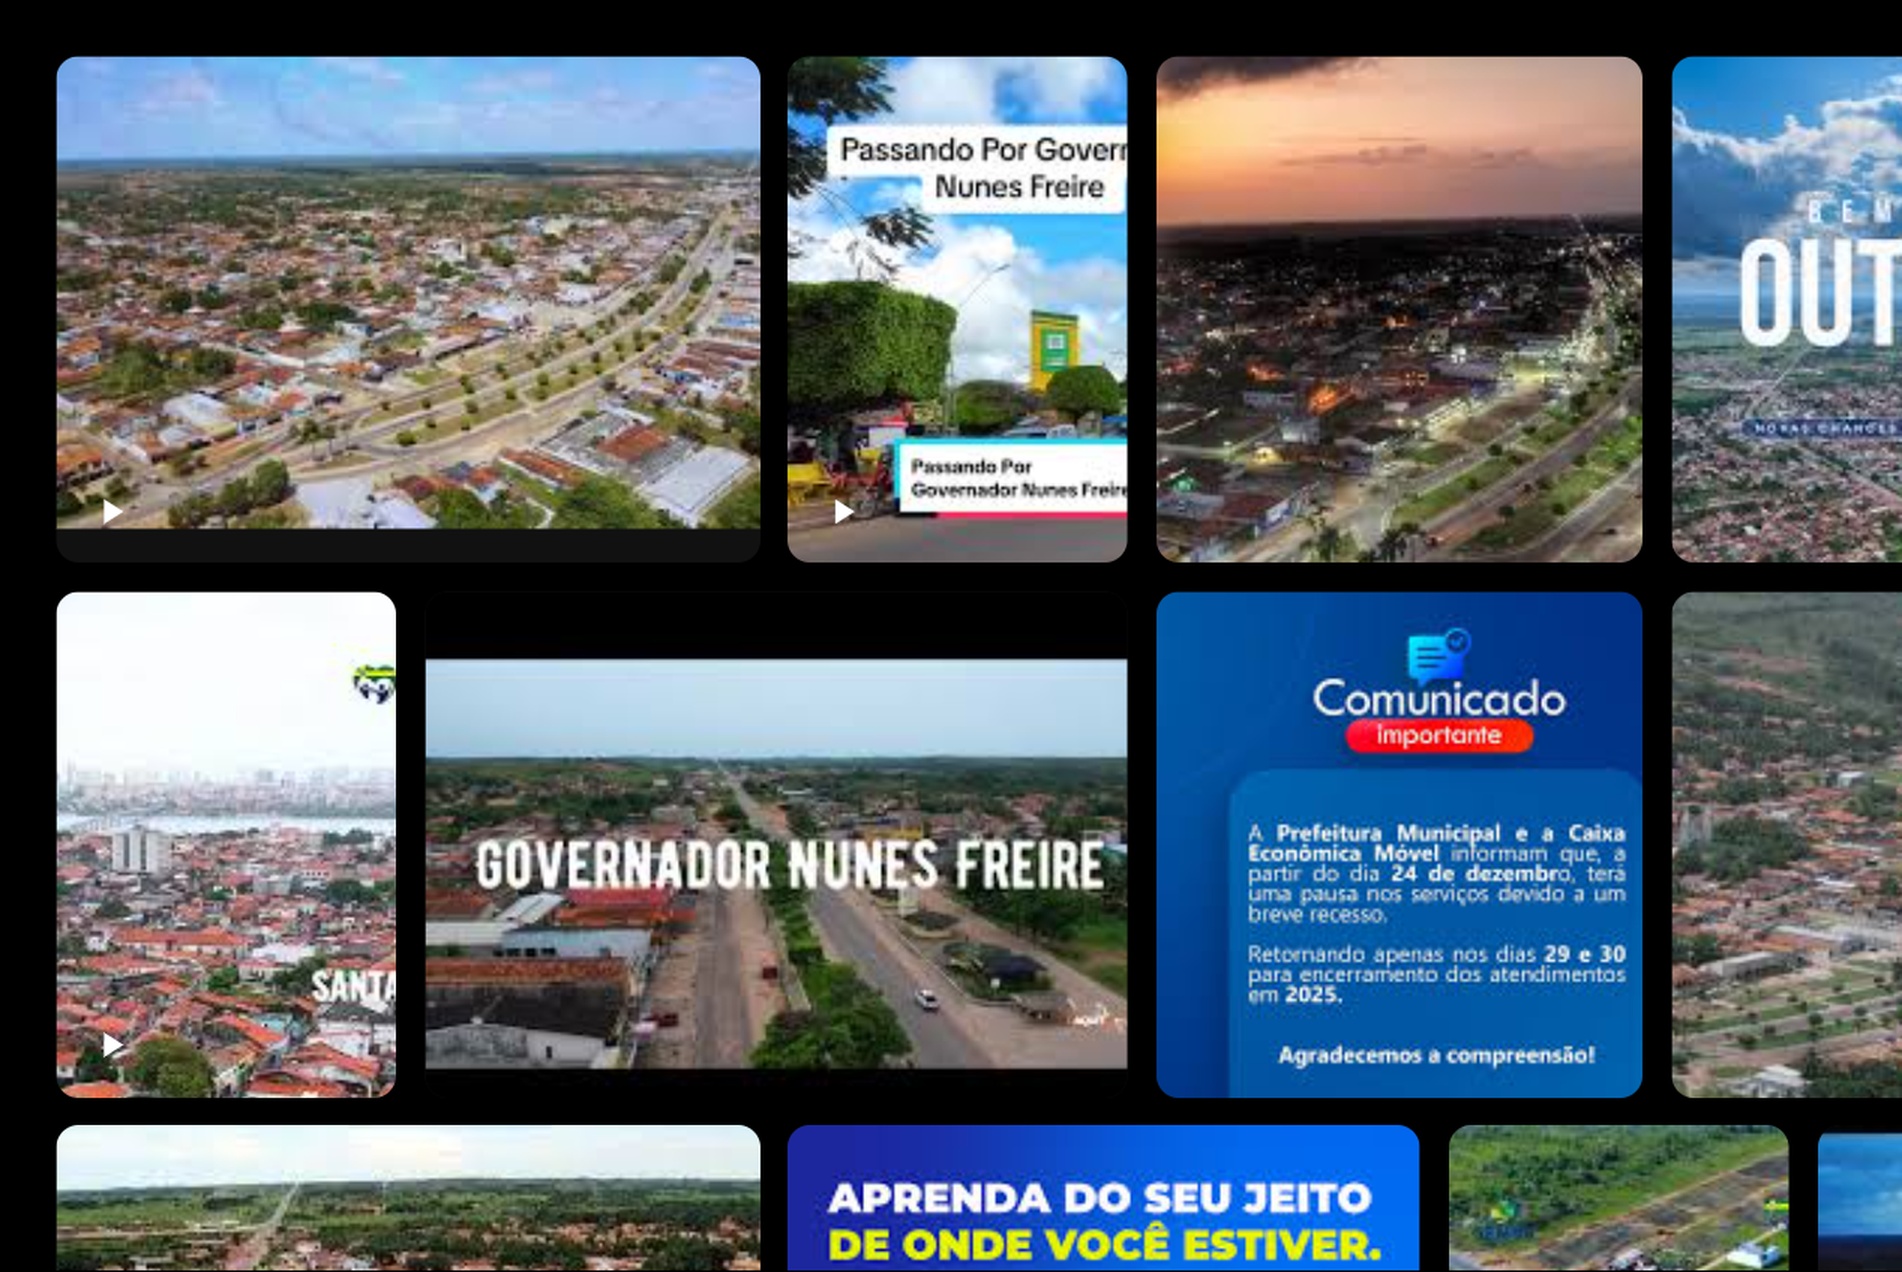Viewport: 1902px width, 1272px height.
Task: Click the play icon on the daytime aerial city video
Action: (x=112, y=512)
